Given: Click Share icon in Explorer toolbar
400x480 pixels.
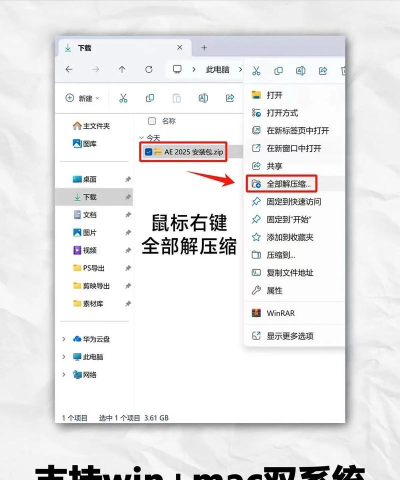Looking at the screenshot, I should click(230, 98).
